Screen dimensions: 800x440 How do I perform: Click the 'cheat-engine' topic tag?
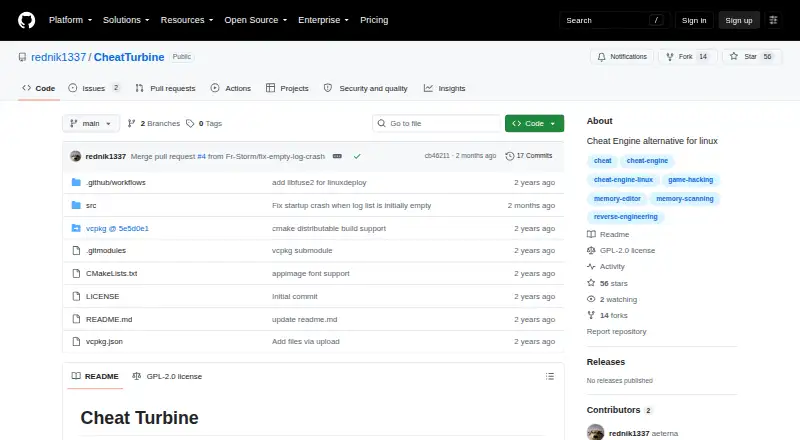pos(647,160)
